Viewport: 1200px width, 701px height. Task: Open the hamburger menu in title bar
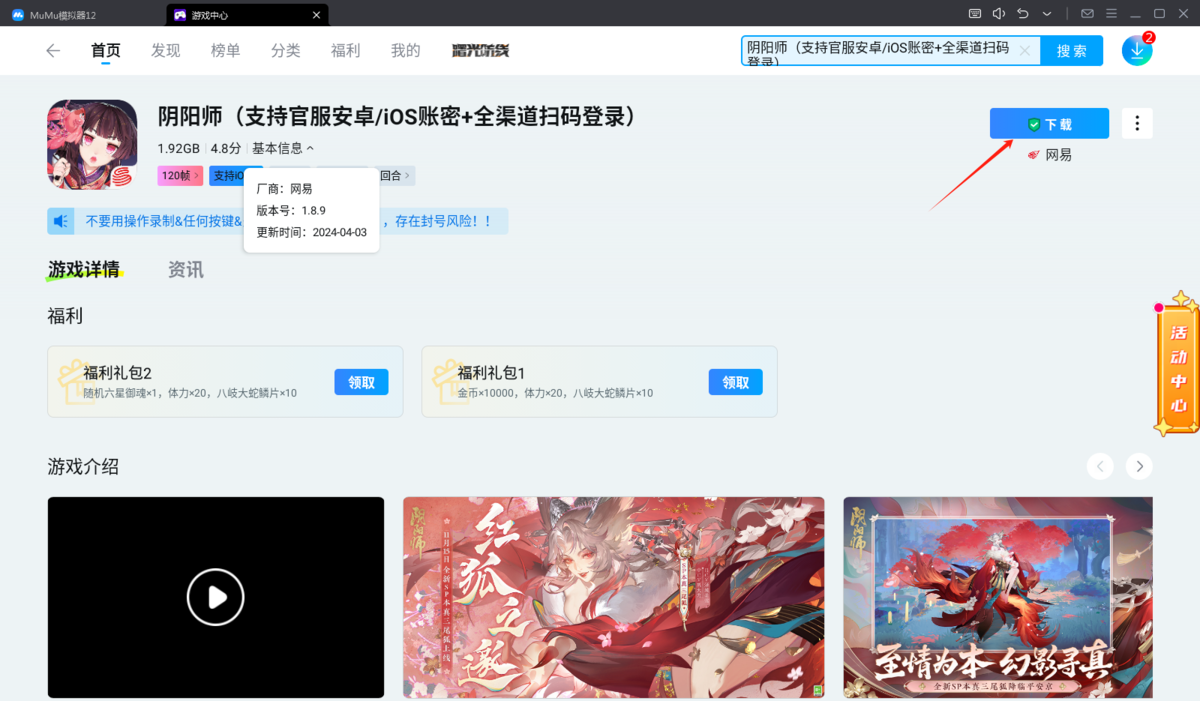[x=1111, y=14]
